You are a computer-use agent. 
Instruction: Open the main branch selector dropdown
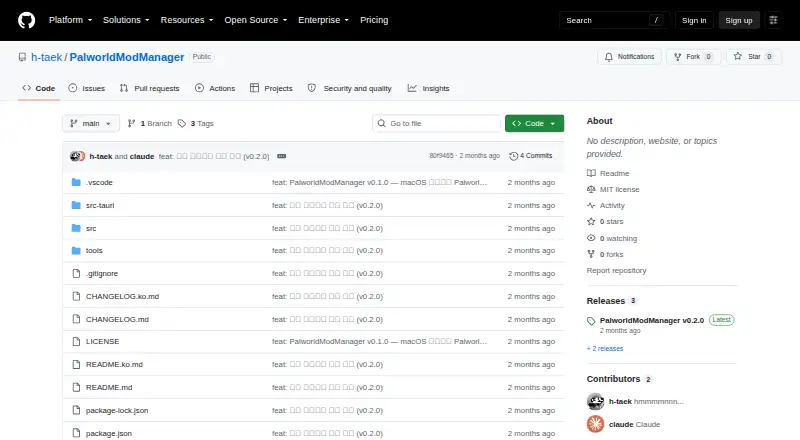tap(91, 124)
